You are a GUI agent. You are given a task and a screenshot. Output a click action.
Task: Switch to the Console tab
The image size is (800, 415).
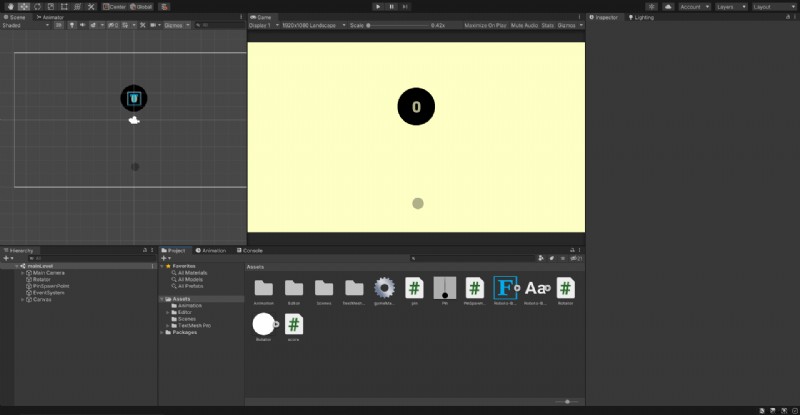[x=251, y=250]
